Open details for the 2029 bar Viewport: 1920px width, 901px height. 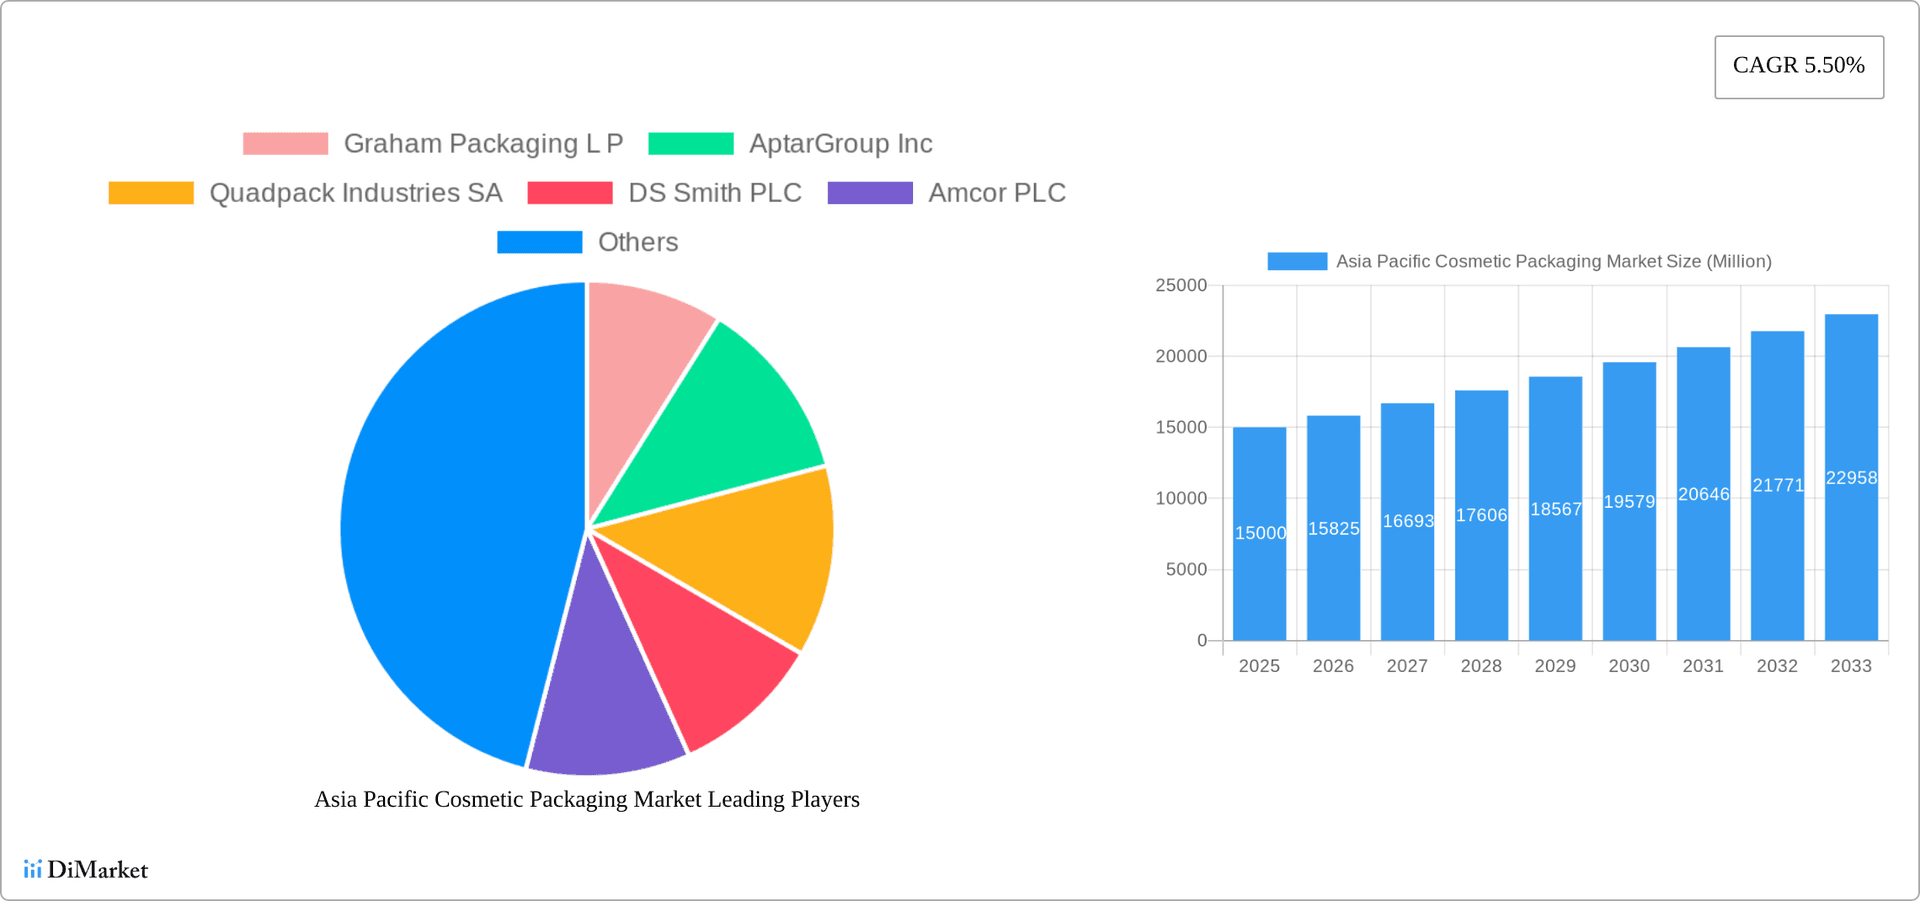[x=1556, y=510]
